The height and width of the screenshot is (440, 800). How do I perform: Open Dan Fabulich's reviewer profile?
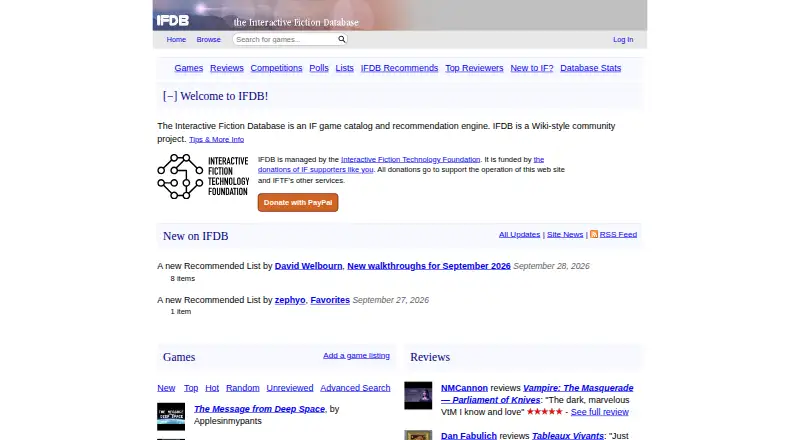click(x=469, y=435)
